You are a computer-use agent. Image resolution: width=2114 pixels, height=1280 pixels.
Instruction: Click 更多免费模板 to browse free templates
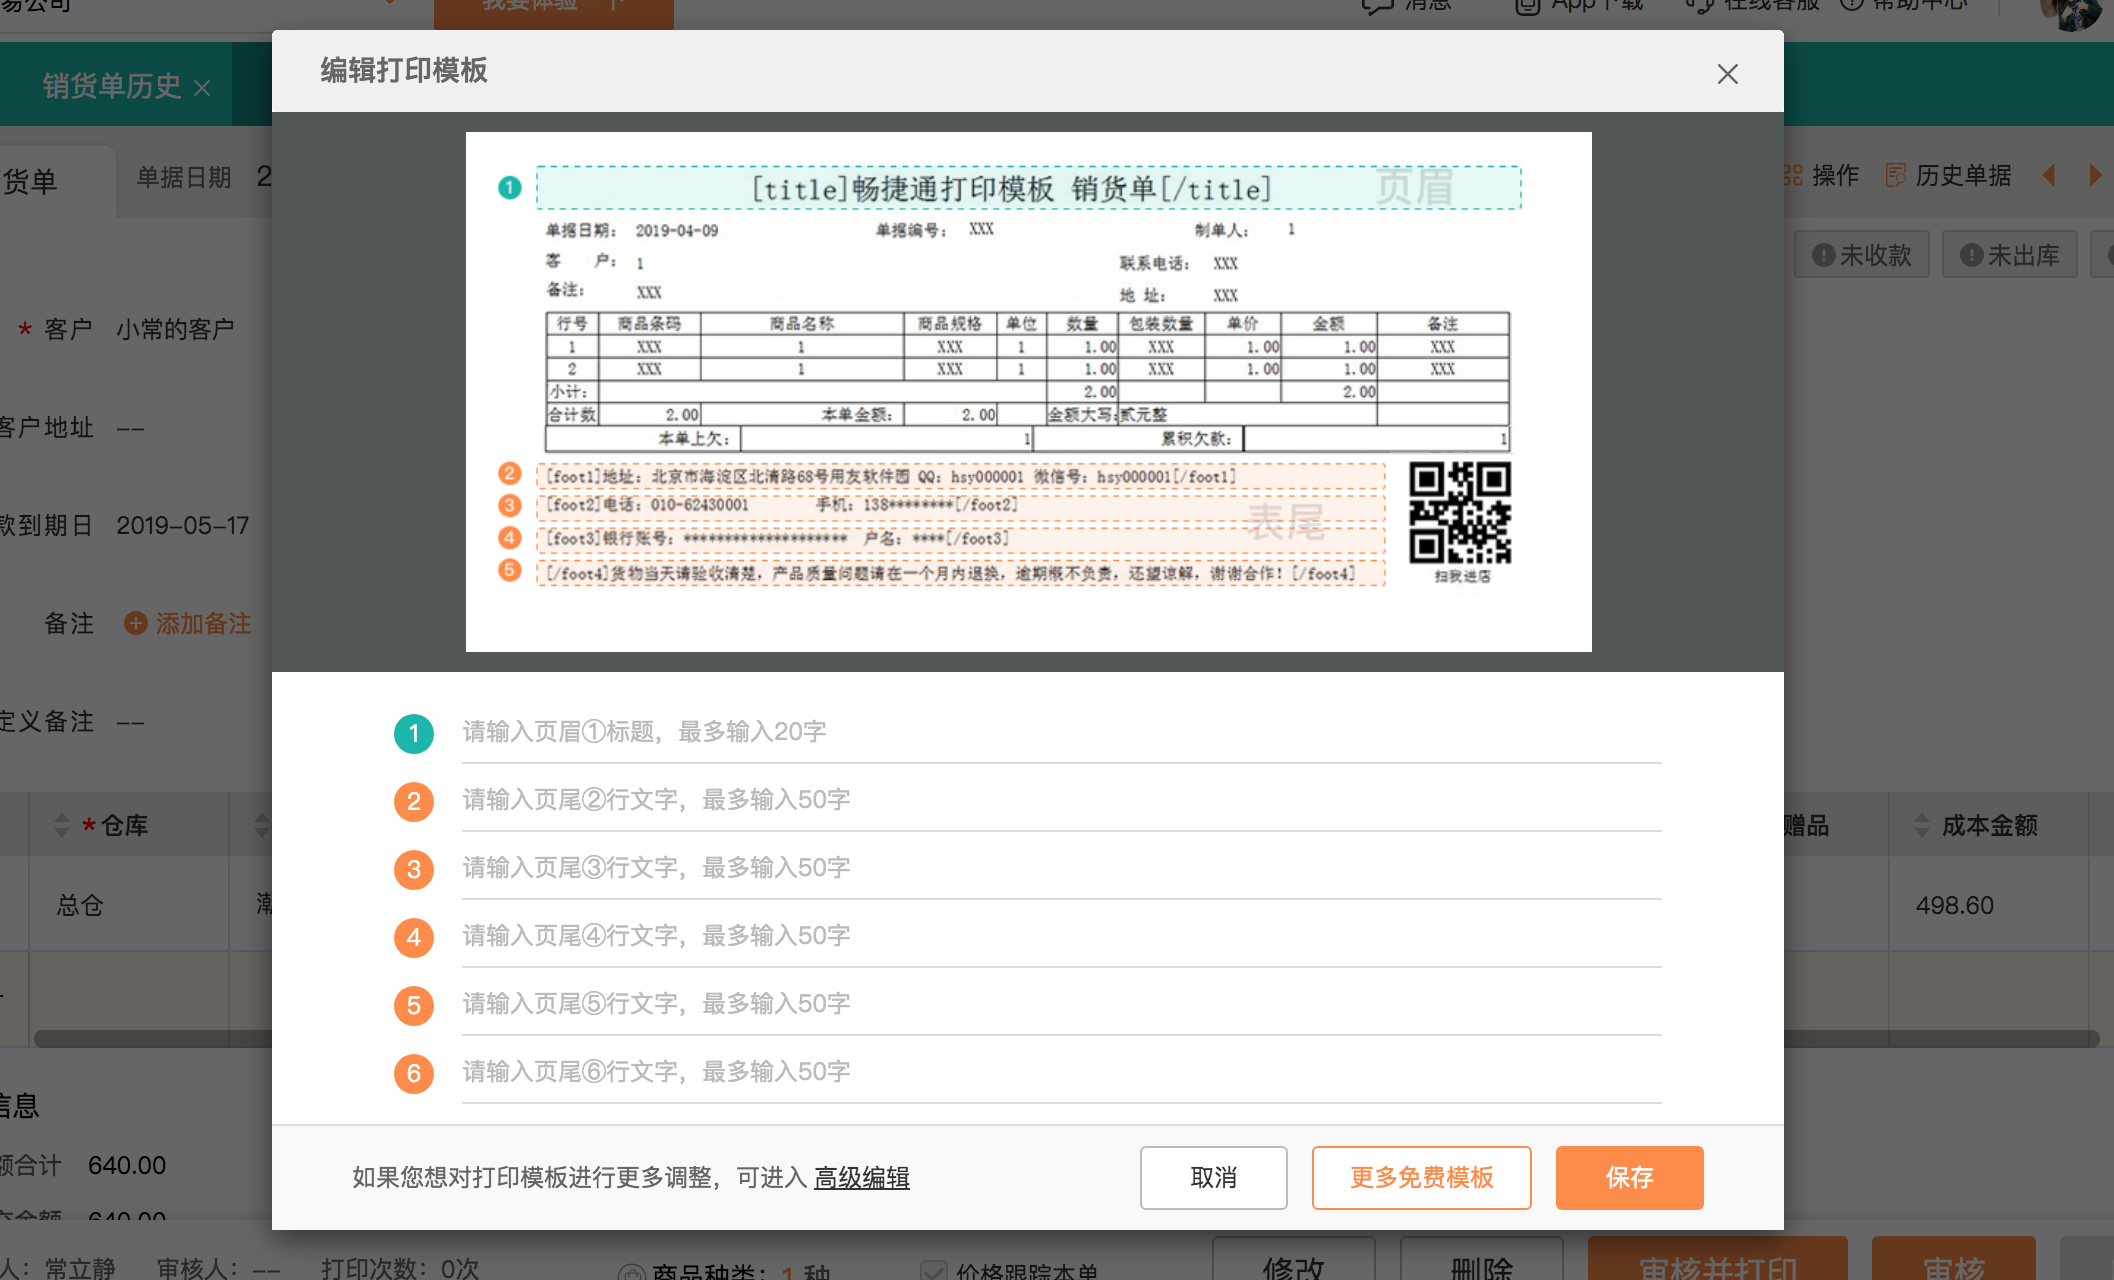coord(1421,1177)
